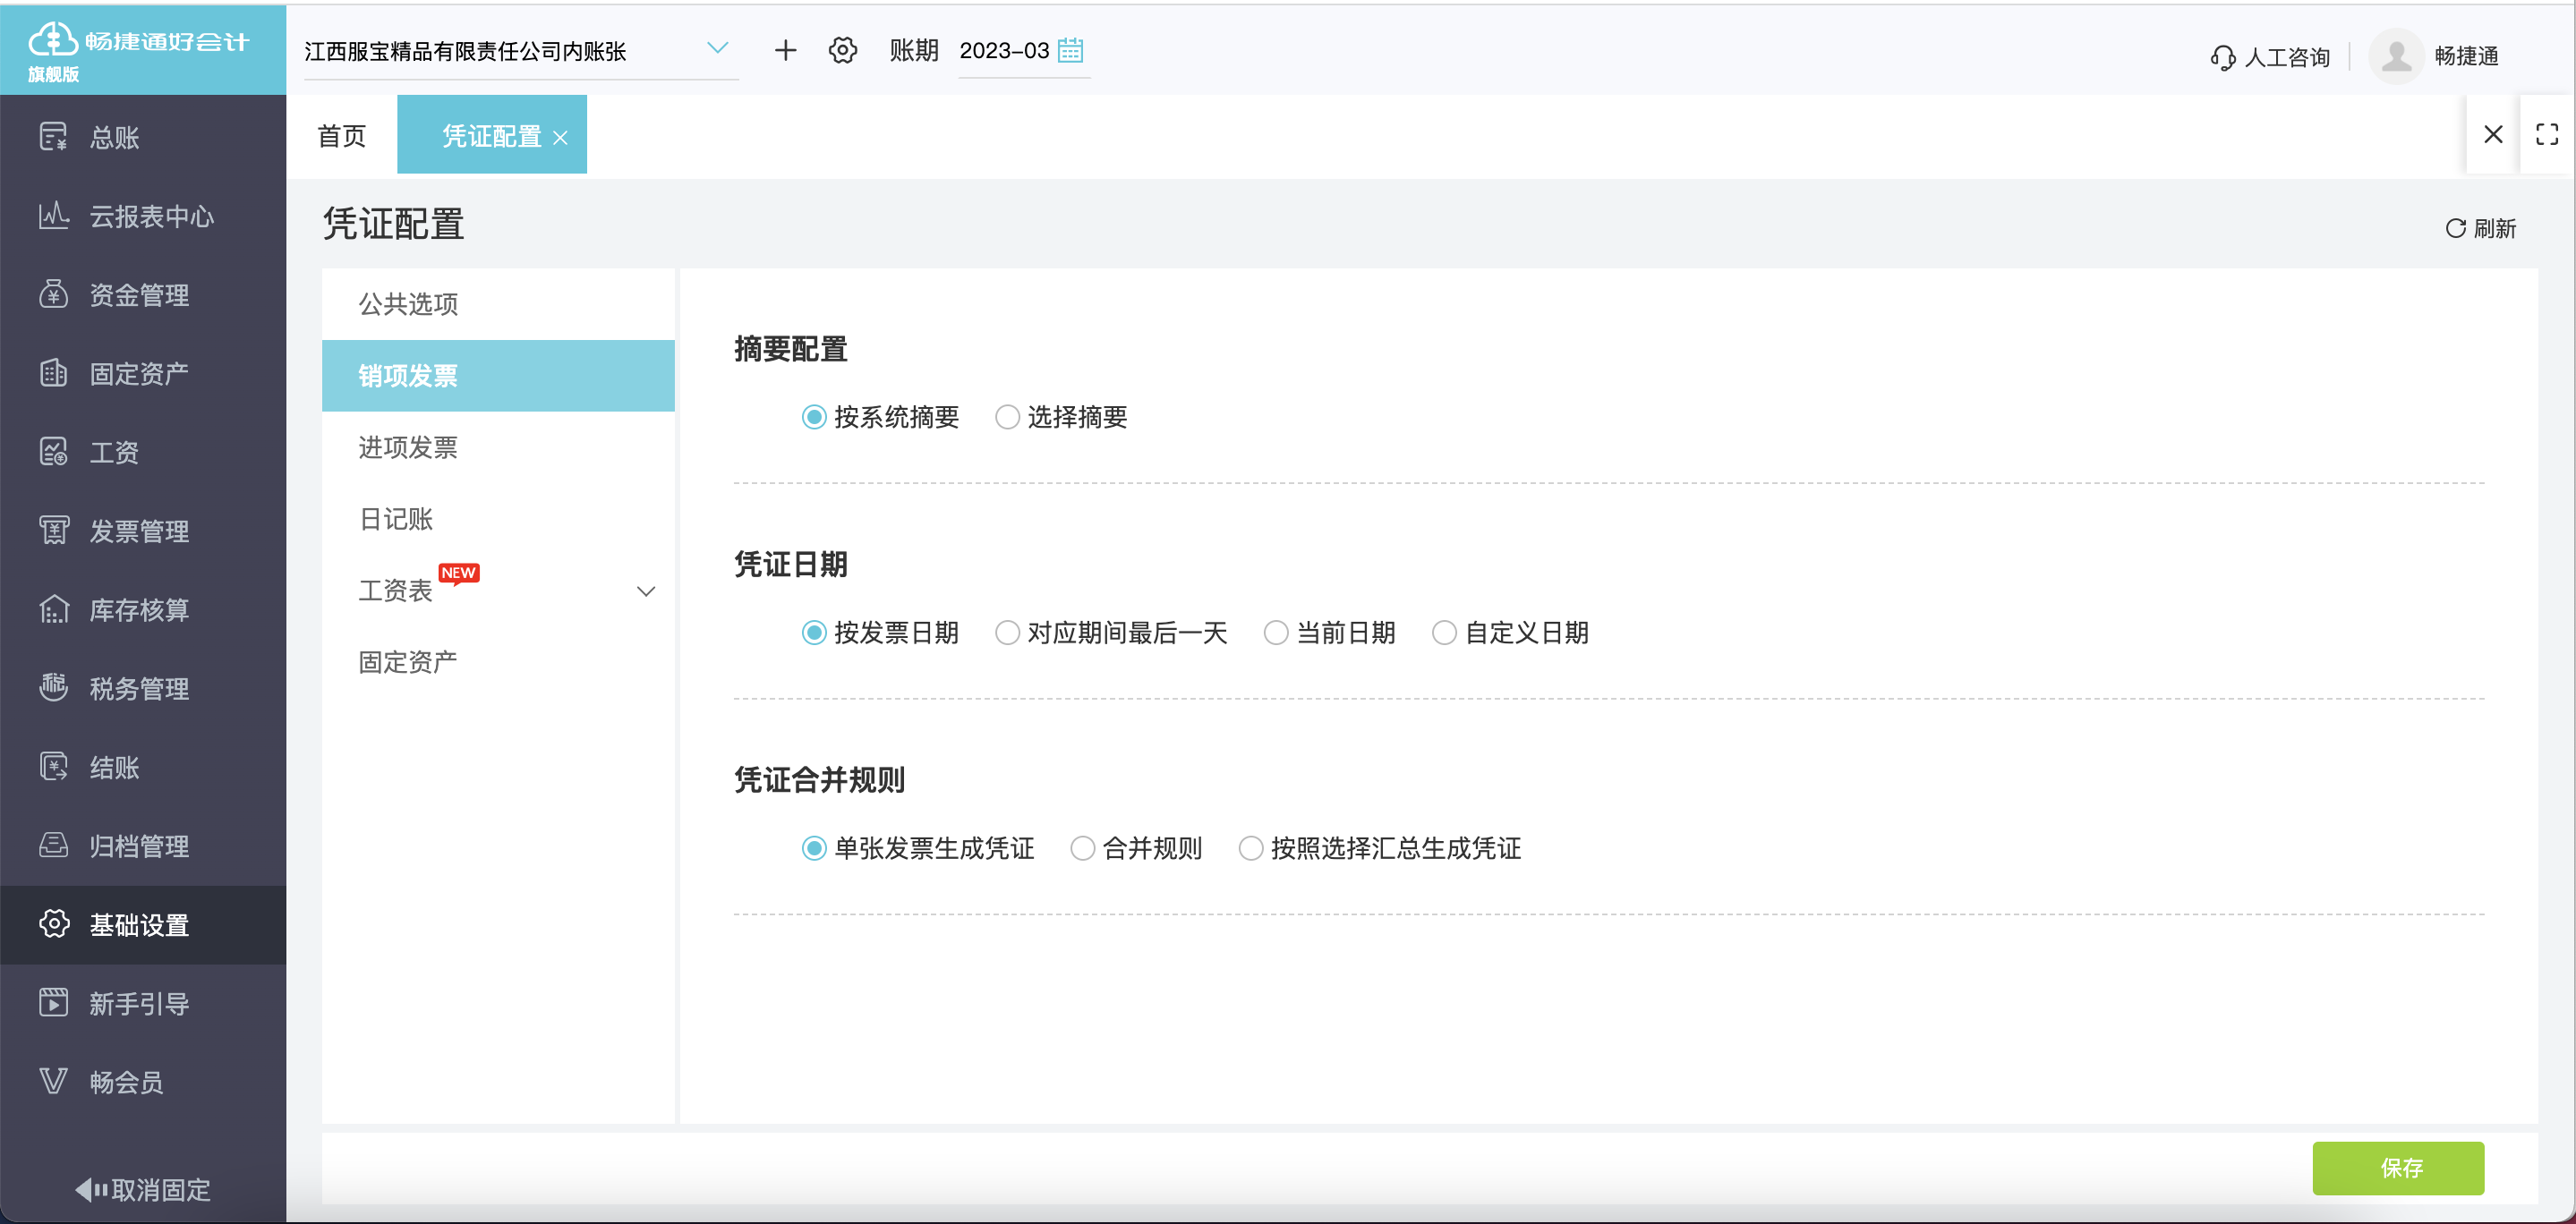The height and width of the screenshot is (1224, 2576).
Task: Enable 对应期间最后一天 date option
Action: pos(1007,631)
